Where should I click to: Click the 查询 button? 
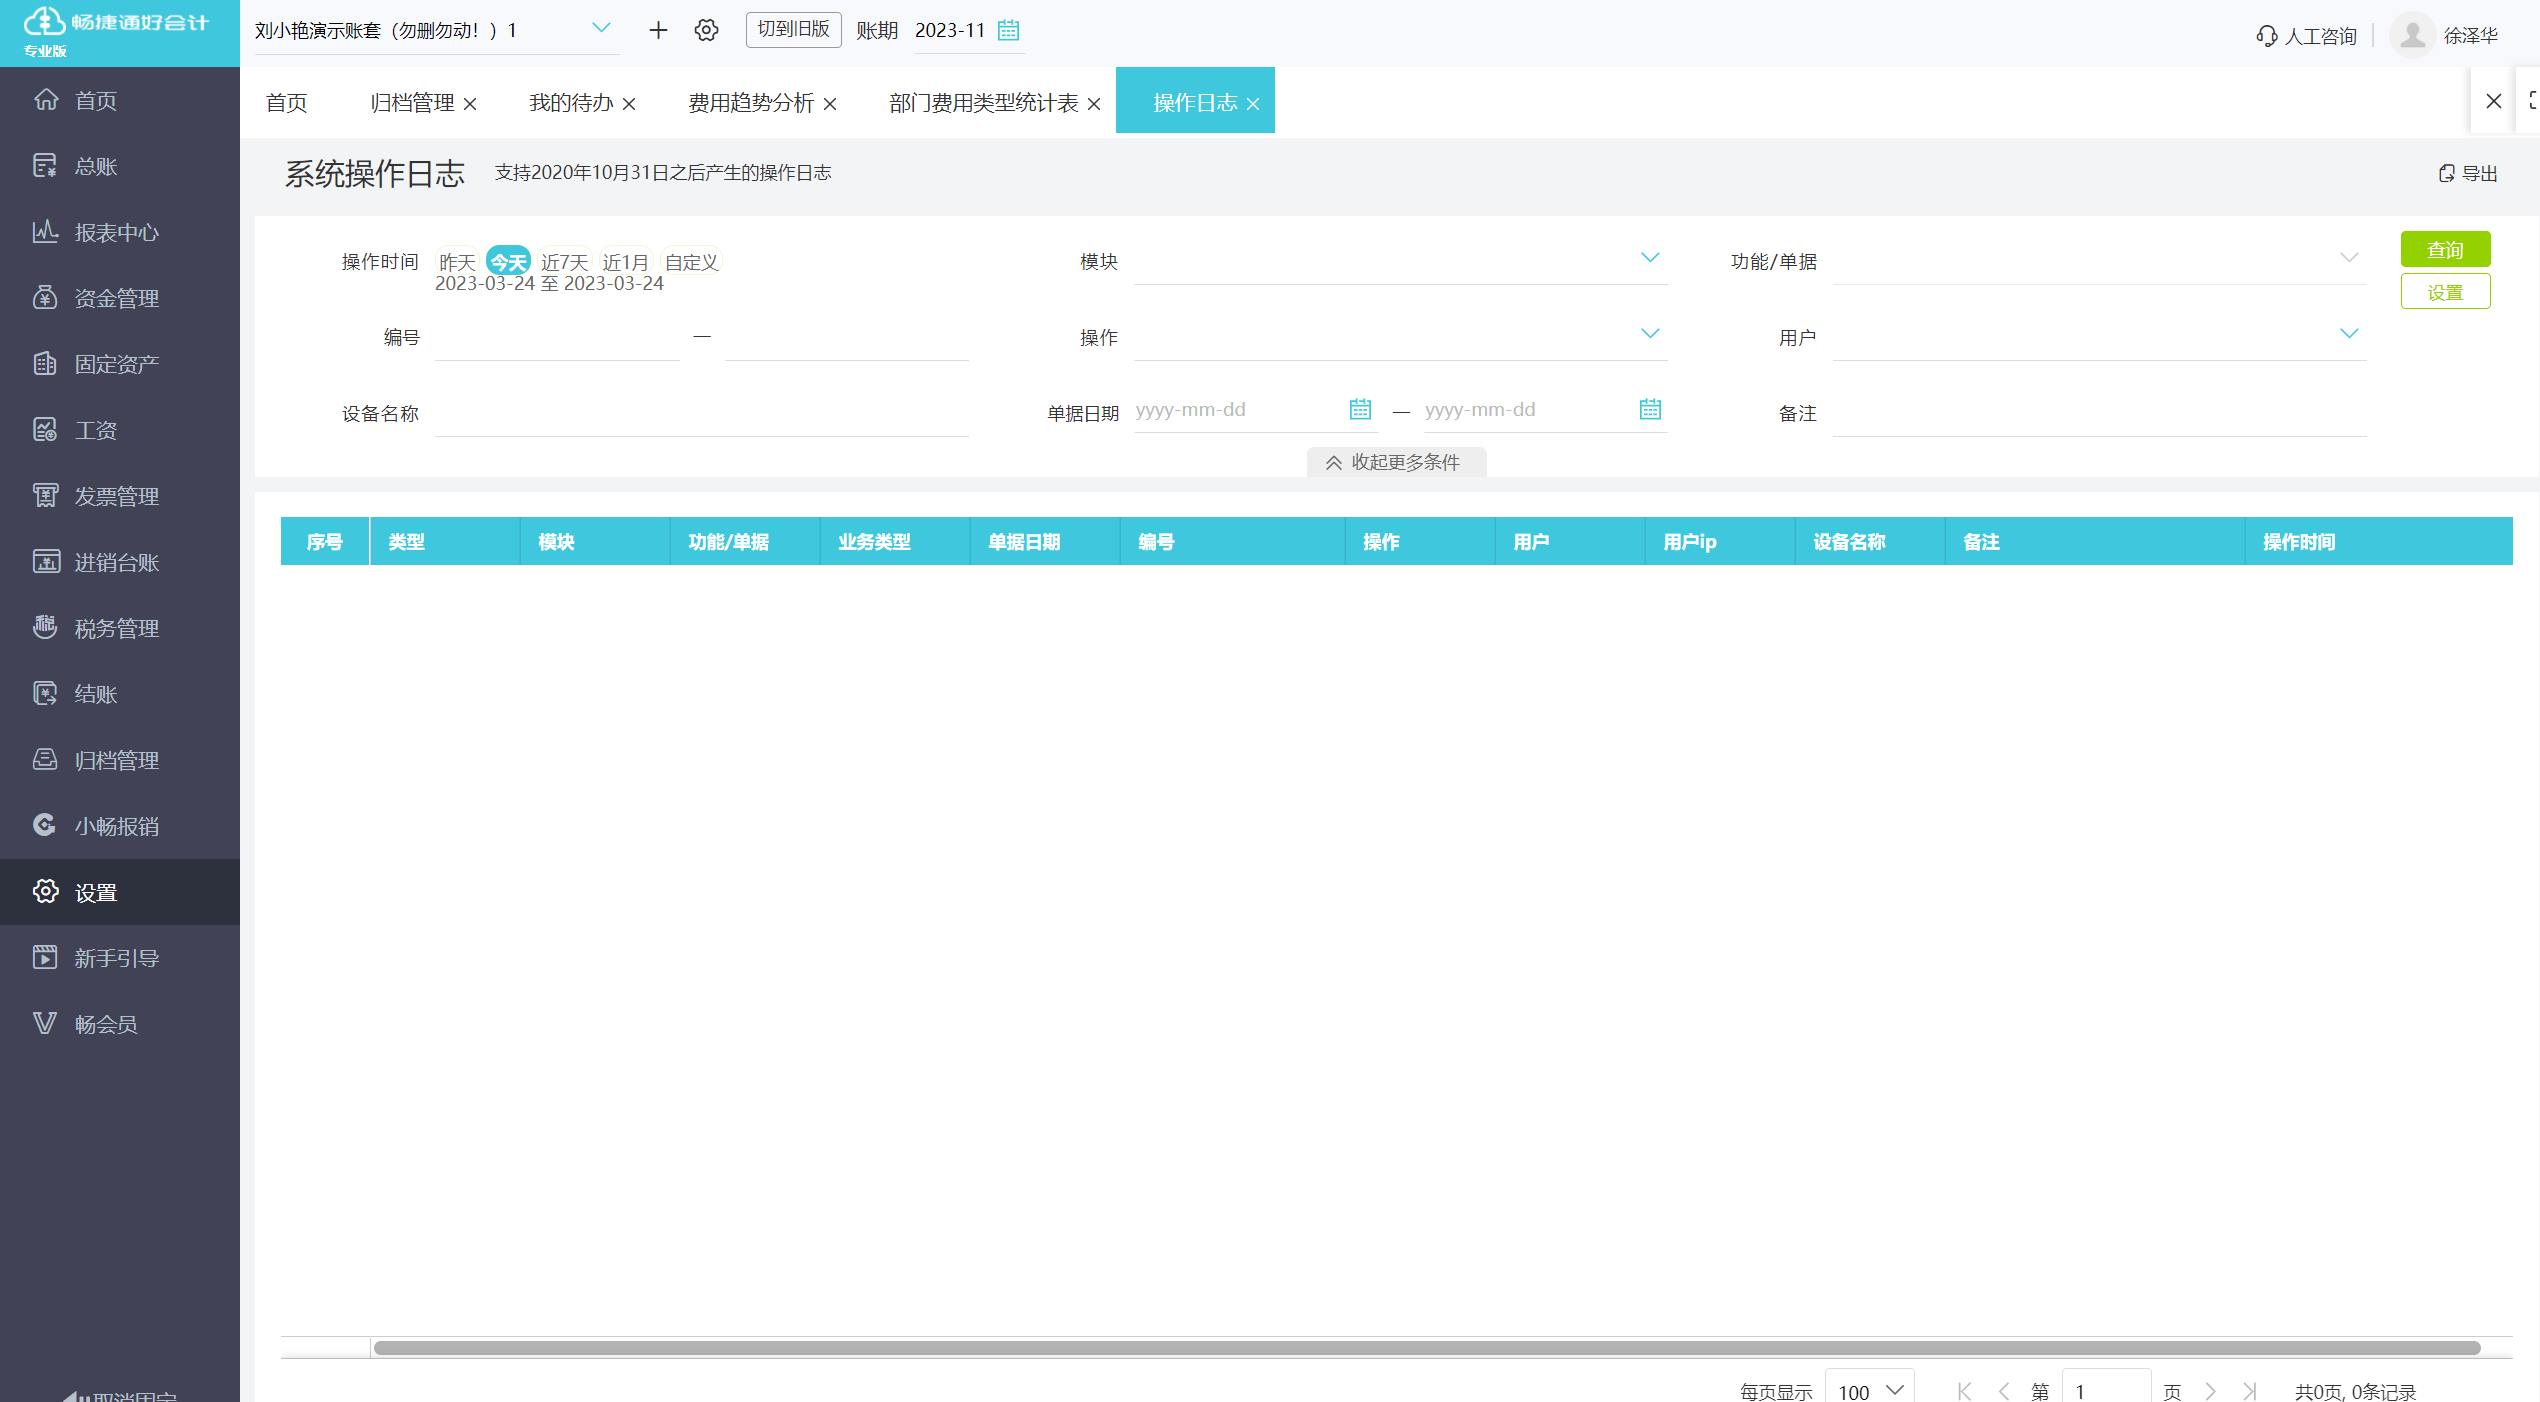(2445, 250)
